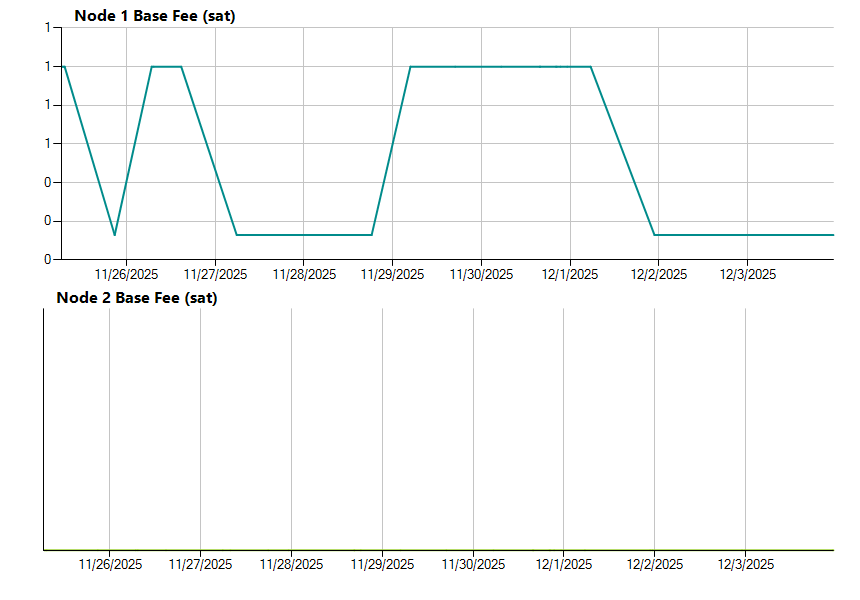Click the bottom 0 label on Node 1 y-axis
This screenshot has width=860, height=600.
[46, 259]
